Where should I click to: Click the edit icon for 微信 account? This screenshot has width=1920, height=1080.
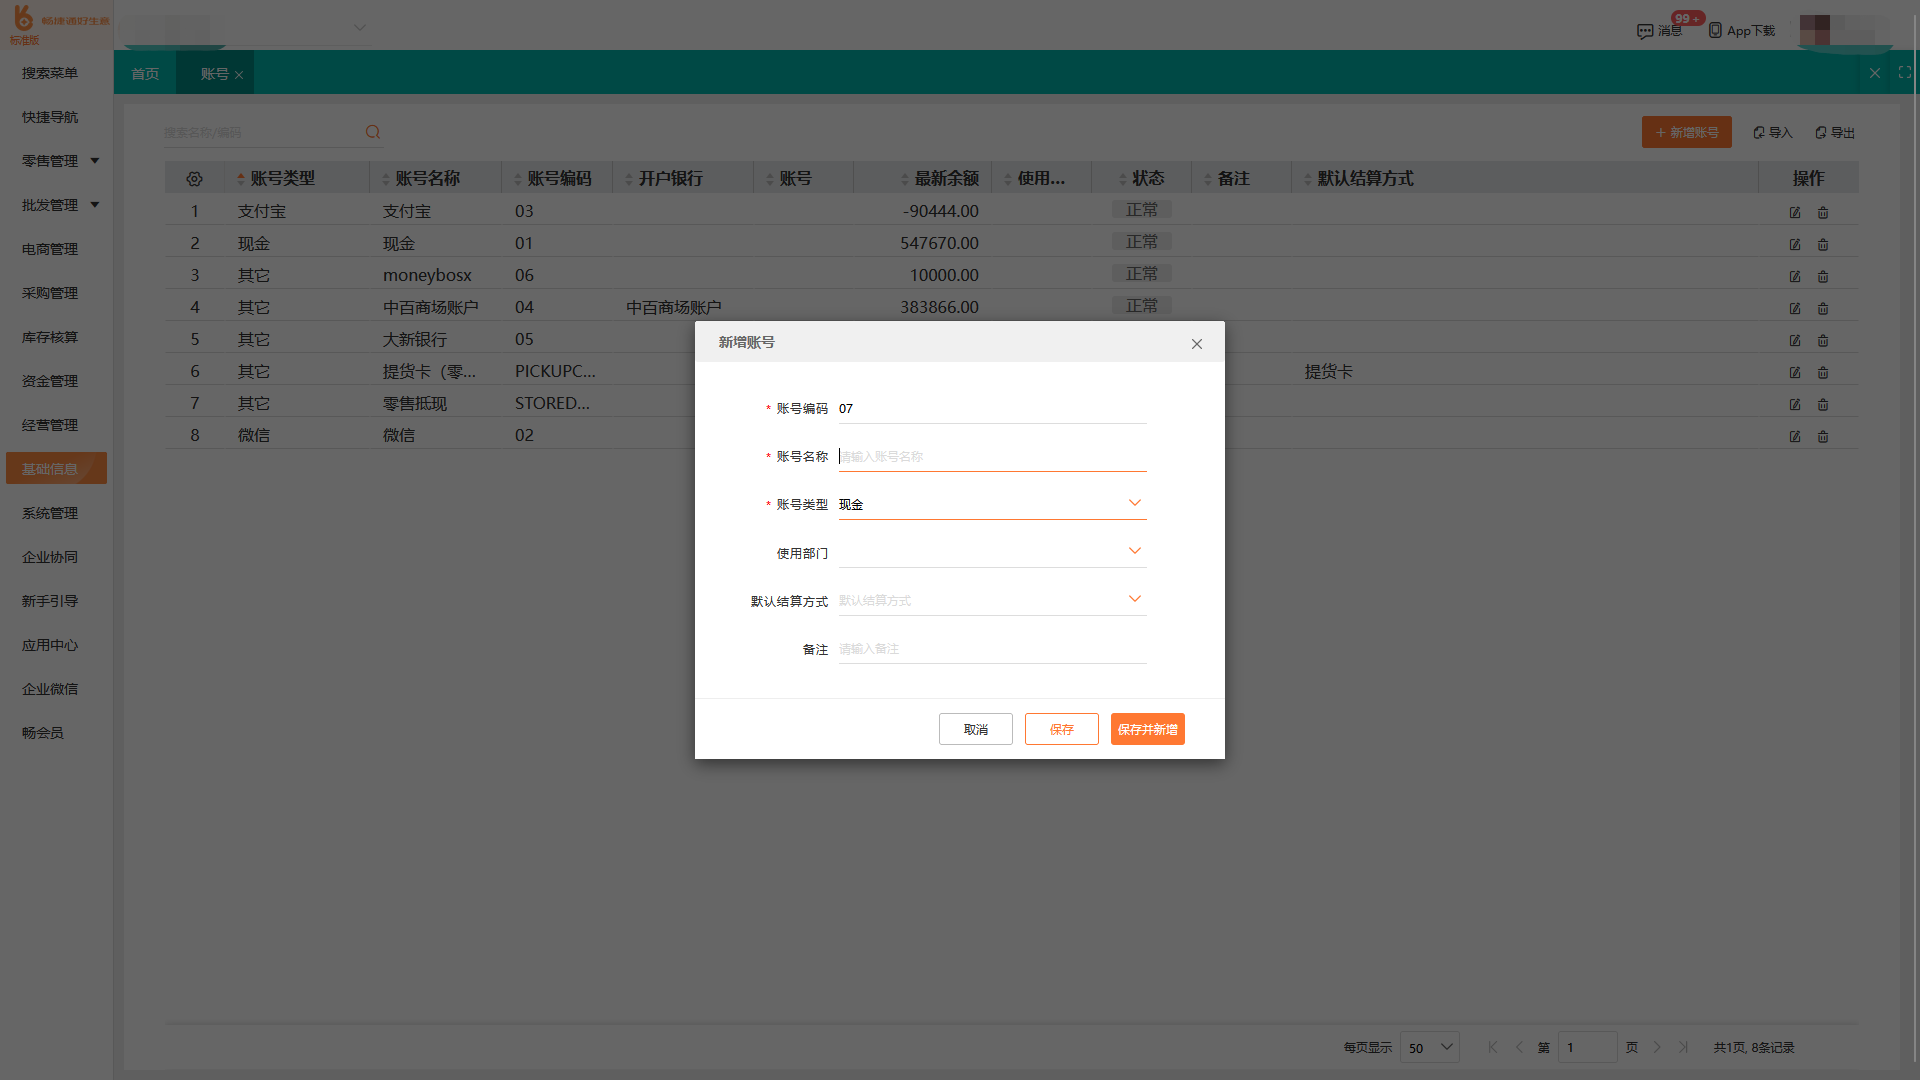(x=1795, y=436)
